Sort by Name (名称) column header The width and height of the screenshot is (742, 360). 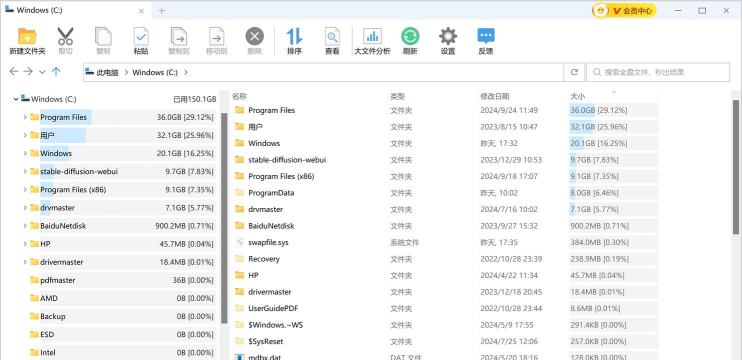pos(239,96)
